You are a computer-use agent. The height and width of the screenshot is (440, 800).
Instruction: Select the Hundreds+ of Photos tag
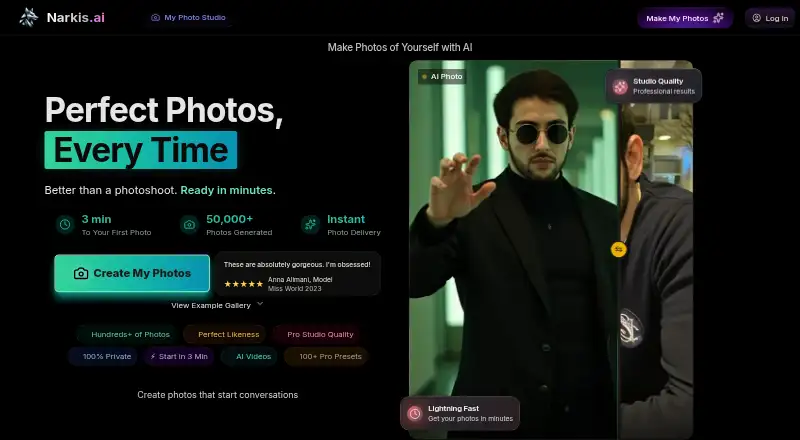pos(127,334)
